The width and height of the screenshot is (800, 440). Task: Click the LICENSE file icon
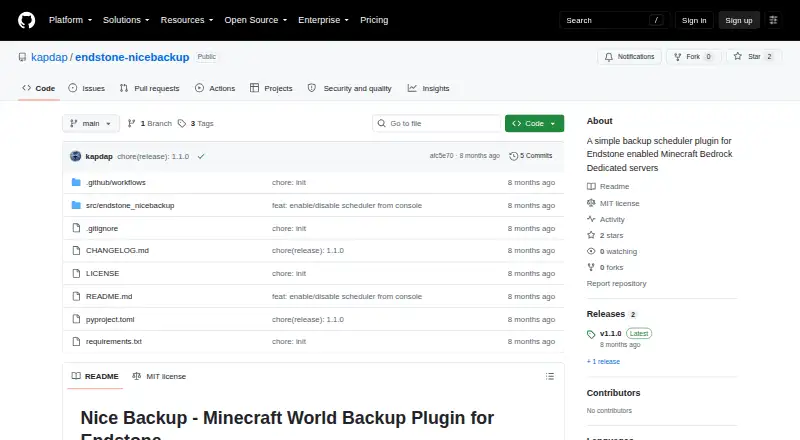(x=76, y=273)
